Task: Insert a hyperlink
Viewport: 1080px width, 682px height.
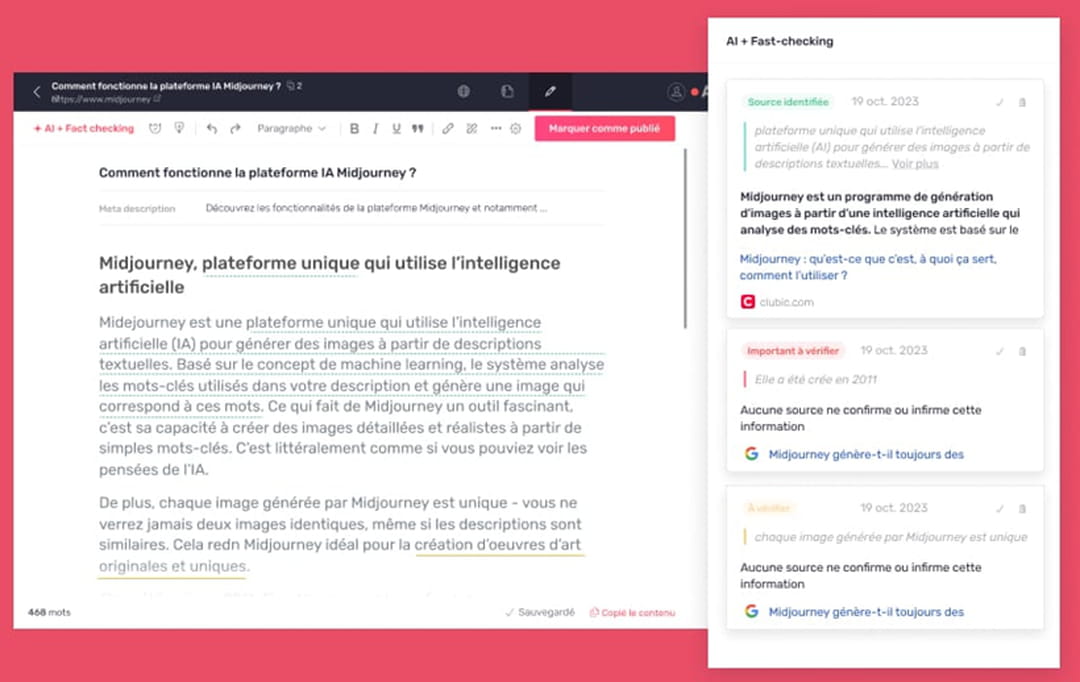Action: (448, 129)
